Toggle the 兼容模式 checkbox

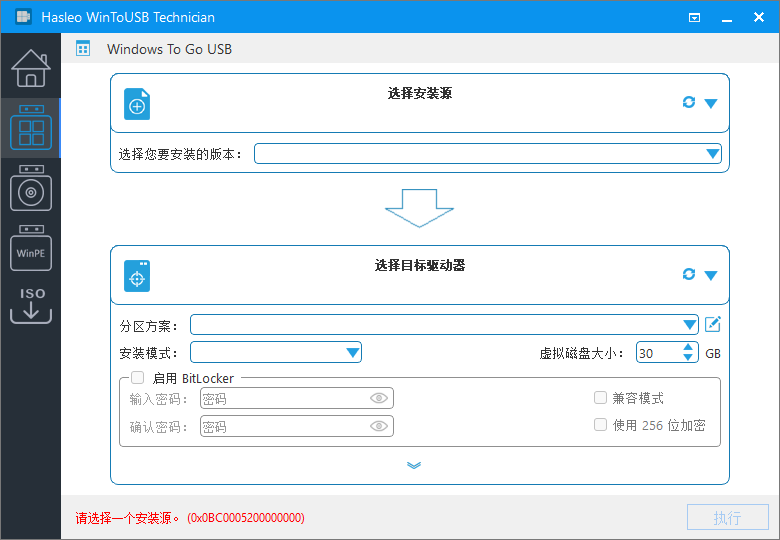[x=600, y=398]
